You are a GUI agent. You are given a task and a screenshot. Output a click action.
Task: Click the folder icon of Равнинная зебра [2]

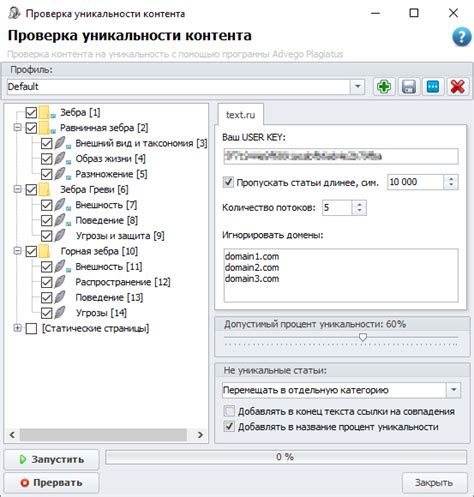tap(44, 128)
